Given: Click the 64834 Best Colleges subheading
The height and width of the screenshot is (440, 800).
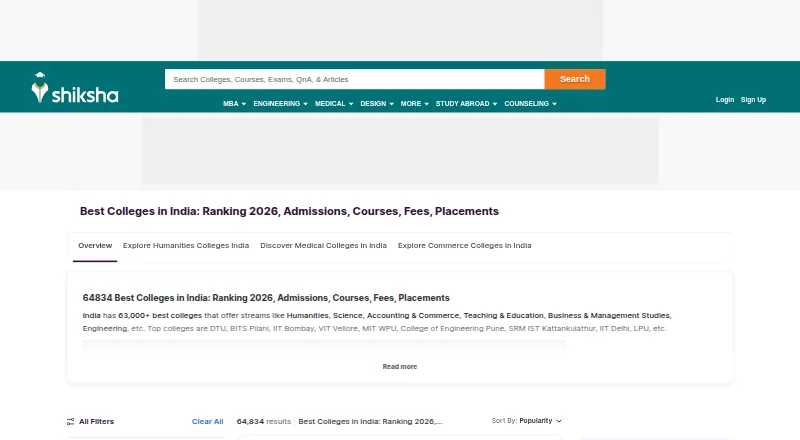Looking at the screenshot, I should pos(266,298).
